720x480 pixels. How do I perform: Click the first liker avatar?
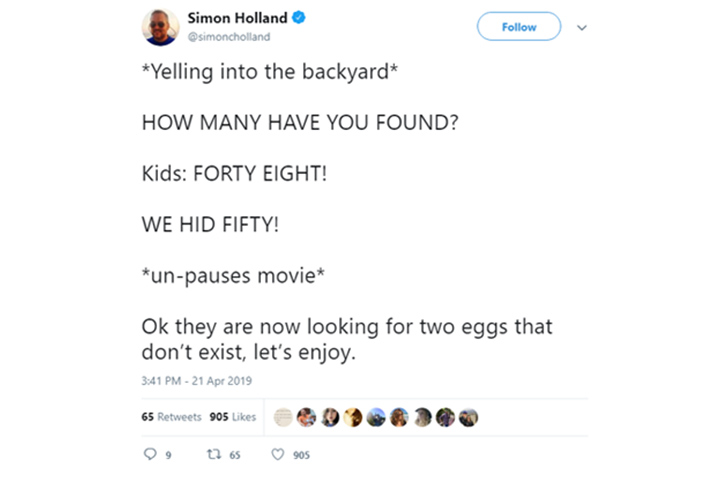click(x=283, y=418)
